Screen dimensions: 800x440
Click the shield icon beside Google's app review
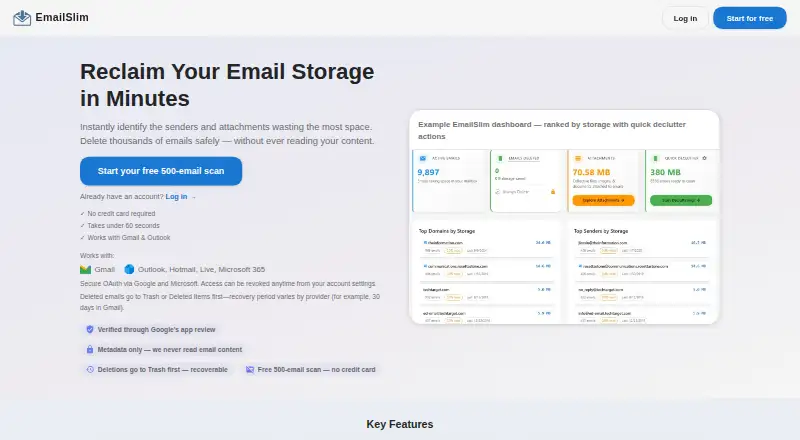(90, 330)
